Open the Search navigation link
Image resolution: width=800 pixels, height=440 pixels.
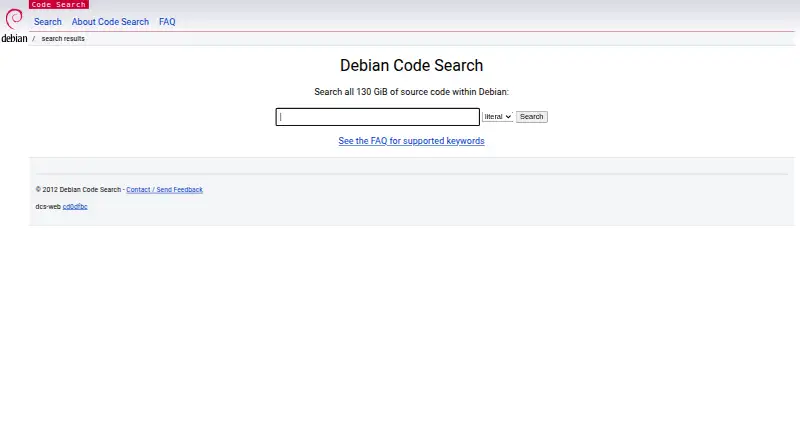(x=47, y=22)
